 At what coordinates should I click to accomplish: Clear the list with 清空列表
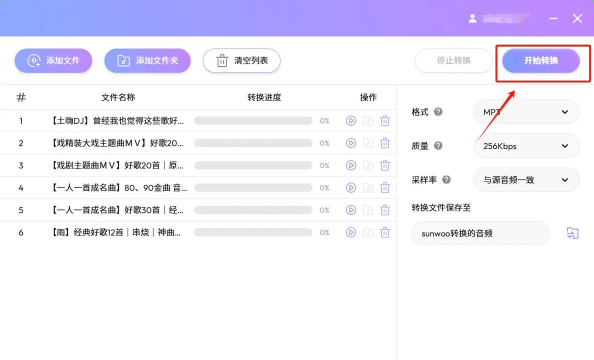(x=242, y=61)
